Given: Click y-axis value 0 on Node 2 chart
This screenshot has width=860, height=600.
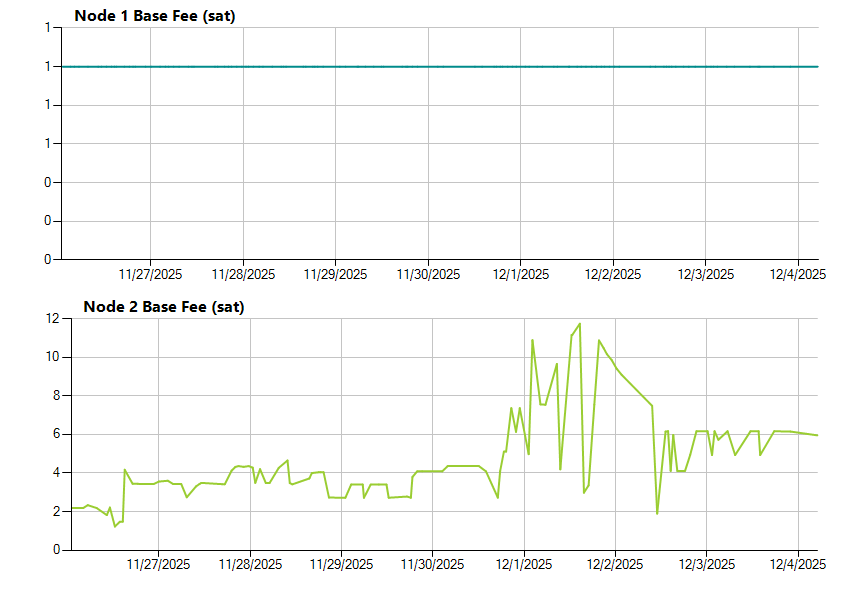Looking at the screenshot, I should [55, 550].
